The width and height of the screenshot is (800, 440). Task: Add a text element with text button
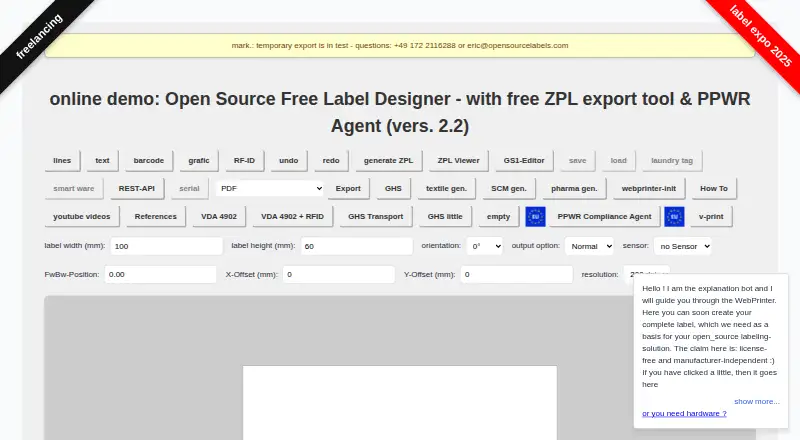(102, 160)
